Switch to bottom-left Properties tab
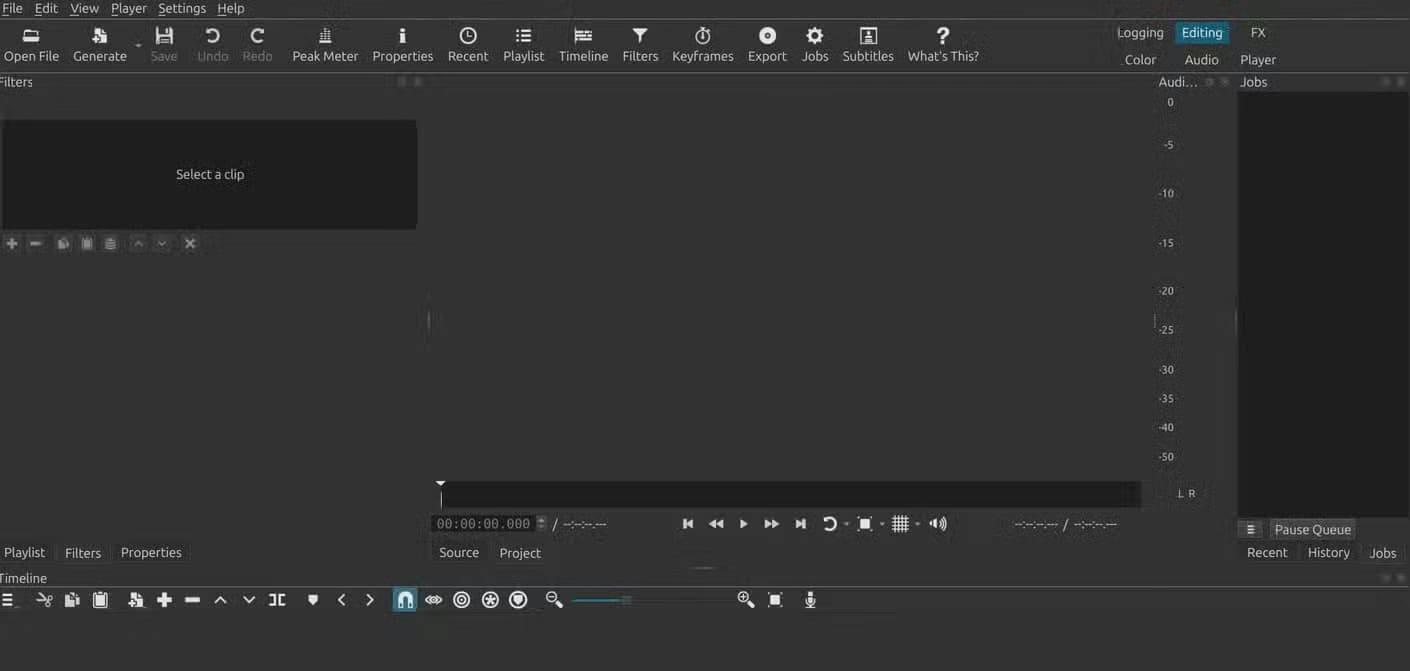Viewport: 1410px width, 671px height. 151,553
